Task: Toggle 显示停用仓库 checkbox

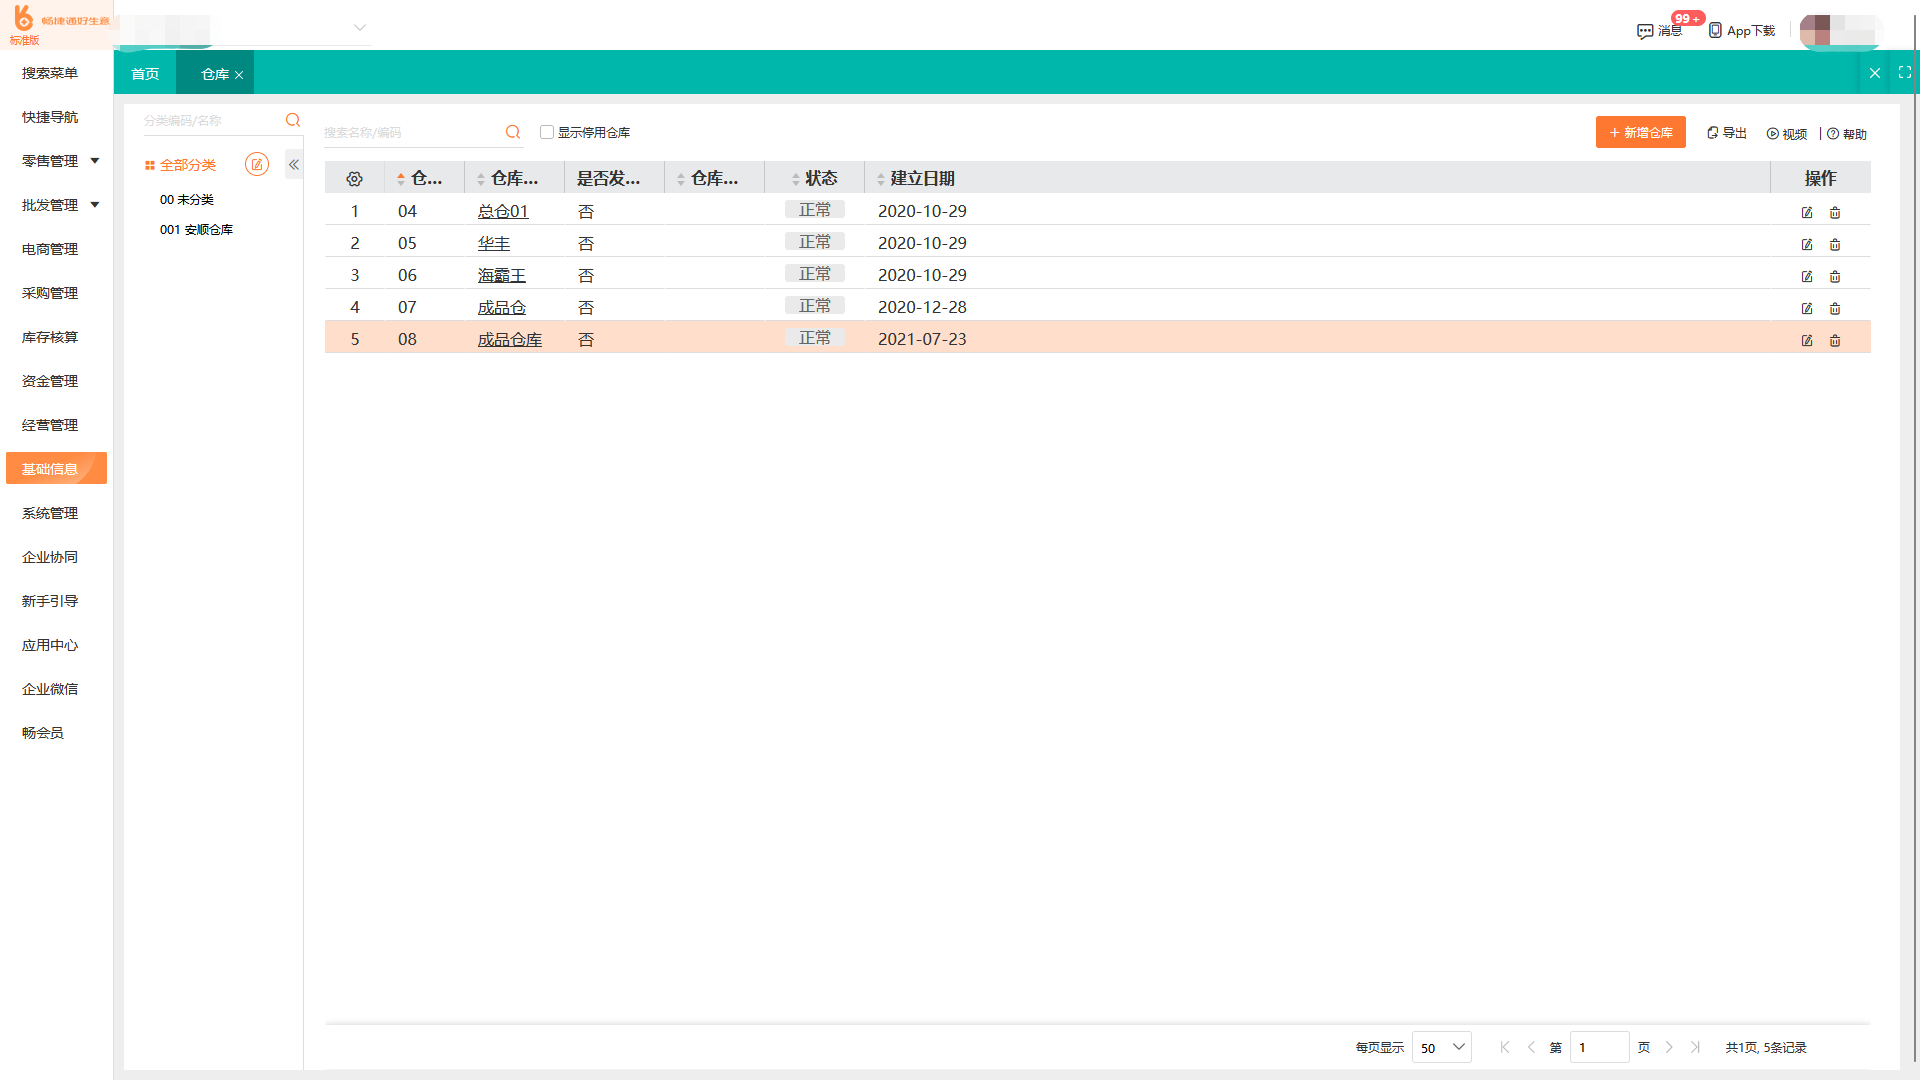Action: point(547,132)
